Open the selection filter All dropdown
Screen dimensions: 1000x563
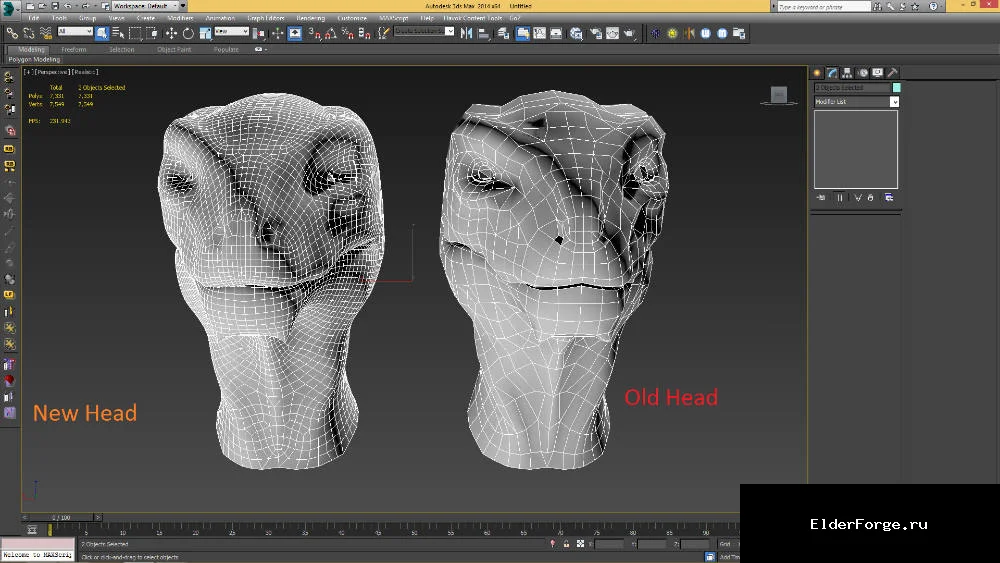tap(75, 32)
